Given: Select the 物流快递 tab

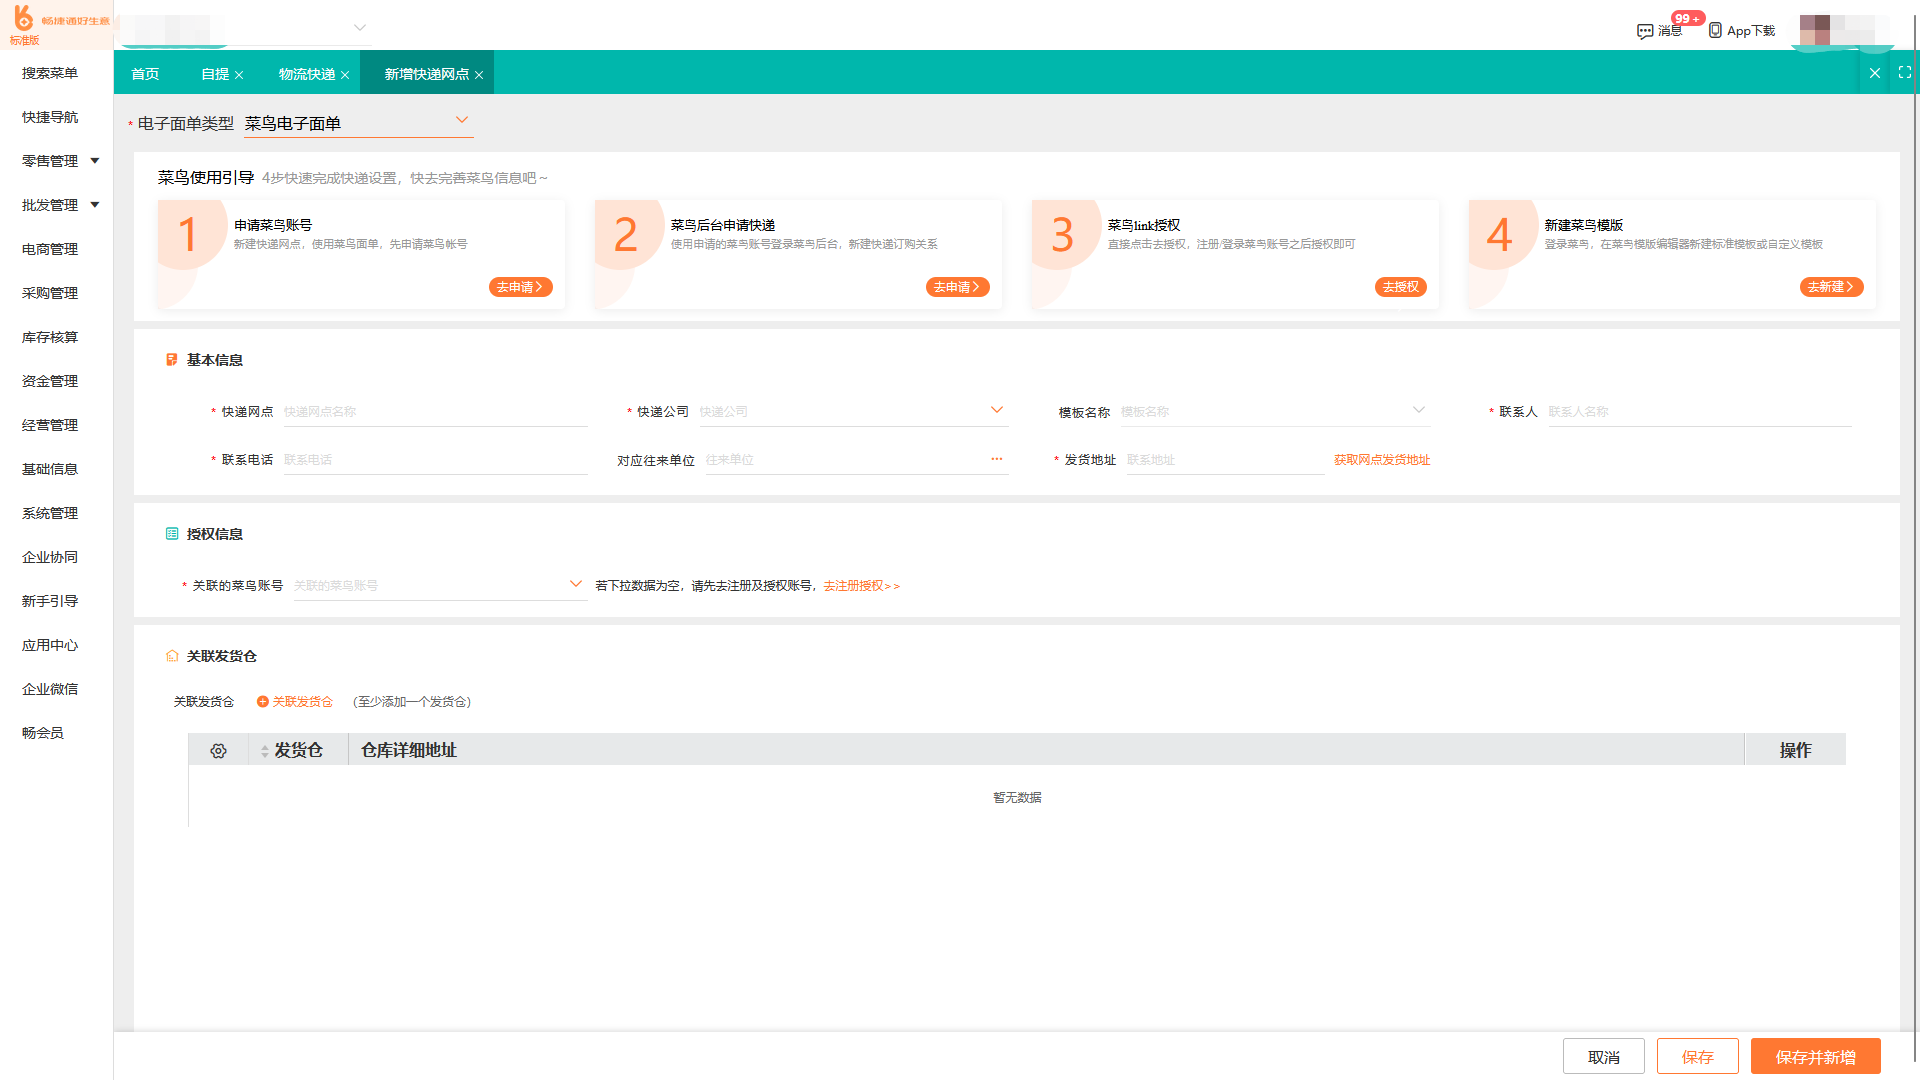Looking at the screenshot, I should [306, 74].
